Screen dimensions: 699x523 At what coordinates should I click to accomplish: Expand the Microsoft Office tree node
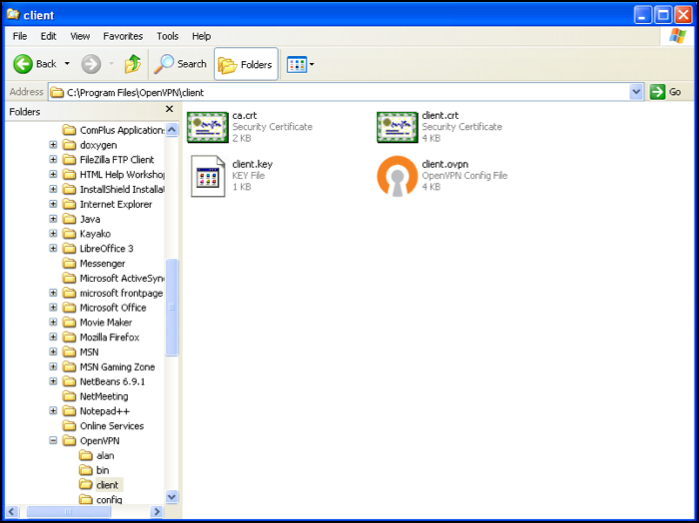pos(53,308)
